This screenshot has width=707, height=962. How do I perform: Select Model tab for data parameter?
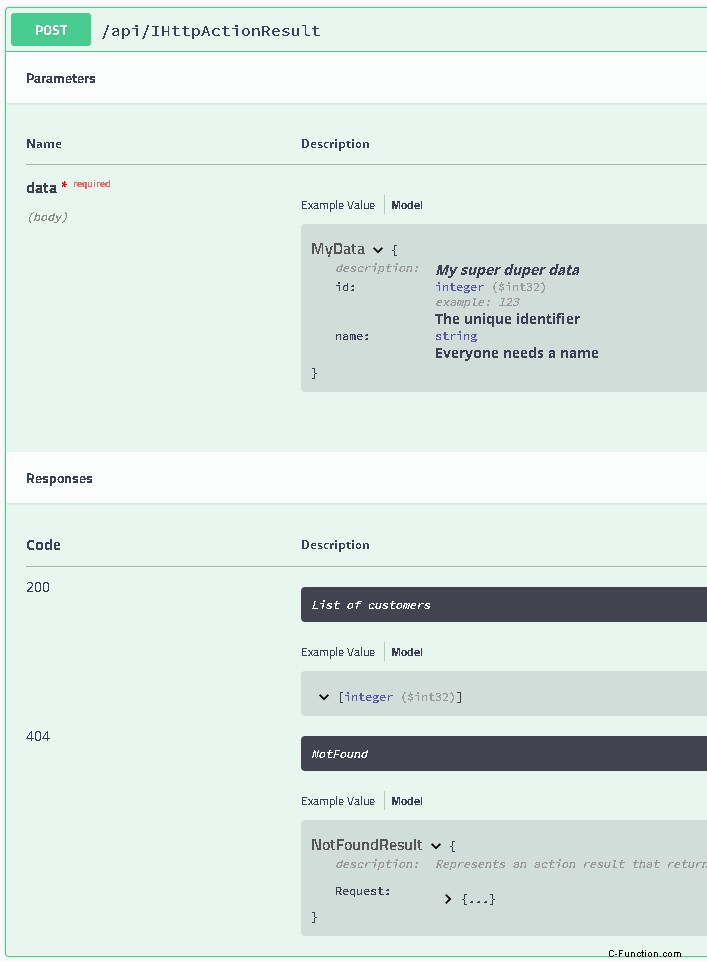click(x=407, y=205)
